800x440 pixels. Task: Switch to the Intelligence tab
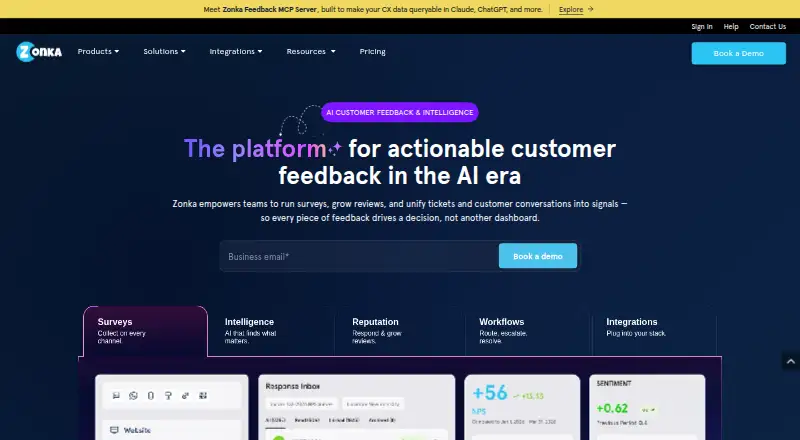[271, 331]
